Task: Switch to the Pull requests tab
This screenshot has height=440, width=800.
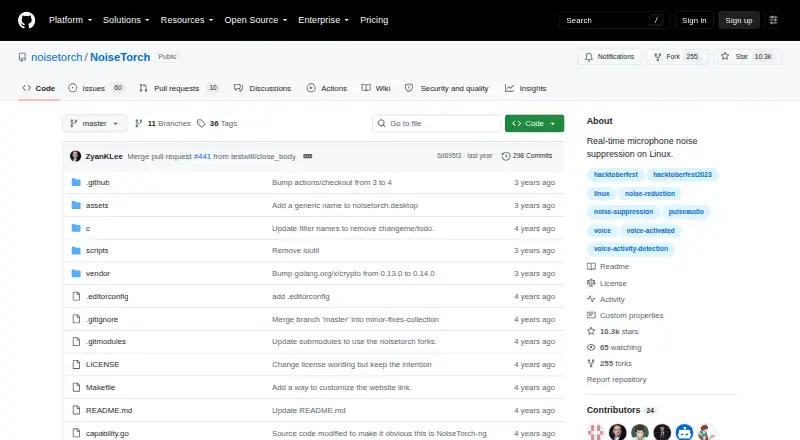Action: point(179,88)
